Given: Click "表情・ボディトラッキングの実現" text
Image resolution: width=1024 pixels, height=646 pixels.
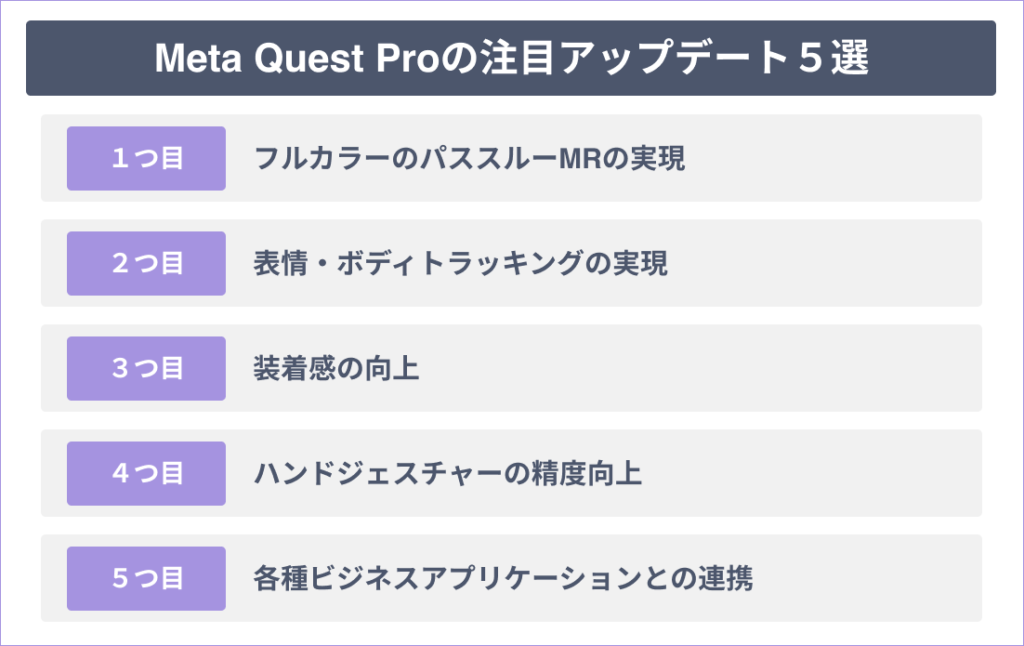Looking at the screenshot, I should [461, 263].
